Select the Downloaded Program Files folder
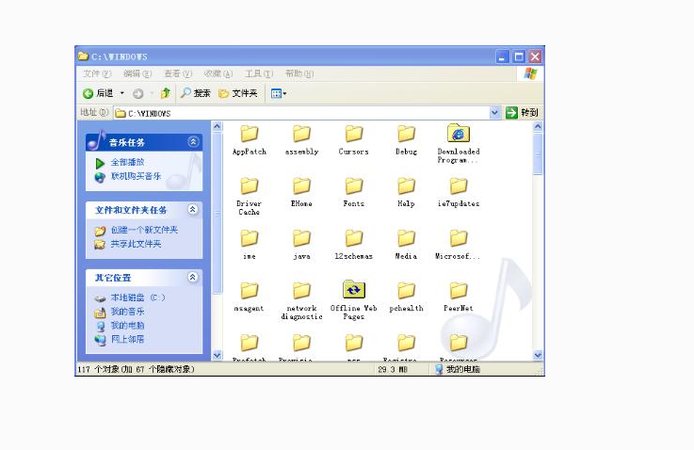 pyautogui.click(x=458, y=134)
